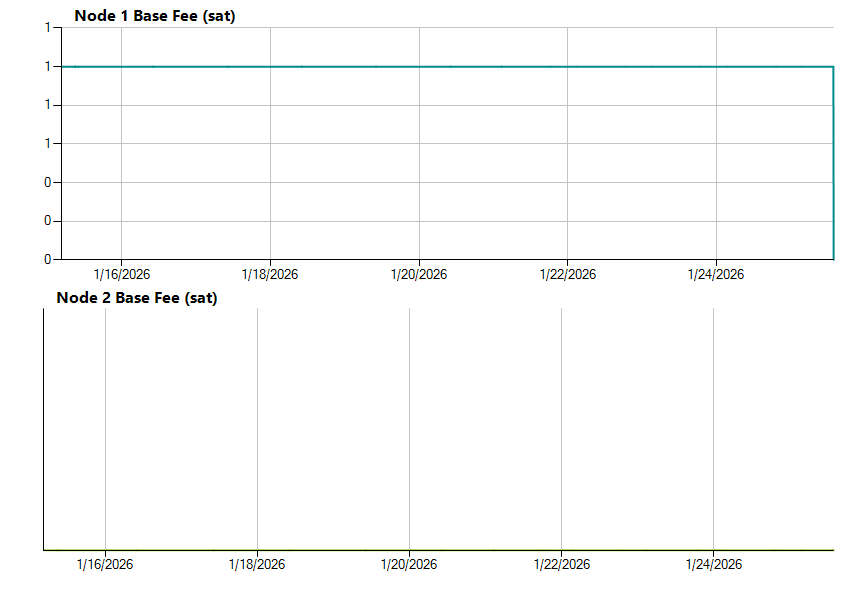
Task: Click the 1/22/2026 label under Node 2 chart
Action: pos(561,564)
